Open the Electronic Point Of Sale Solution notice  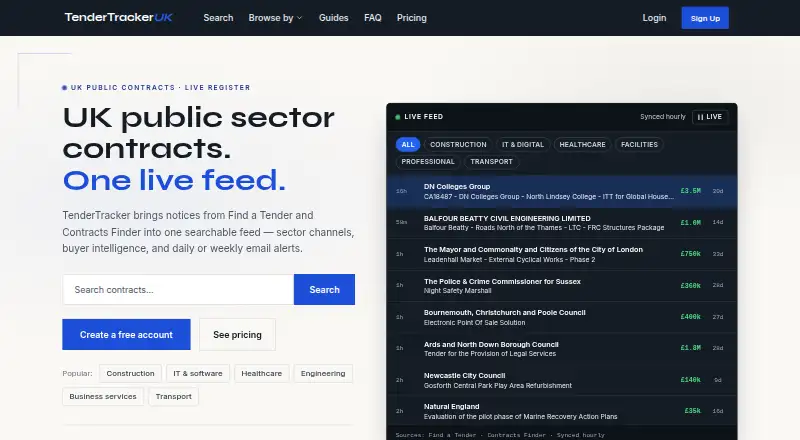562,317
